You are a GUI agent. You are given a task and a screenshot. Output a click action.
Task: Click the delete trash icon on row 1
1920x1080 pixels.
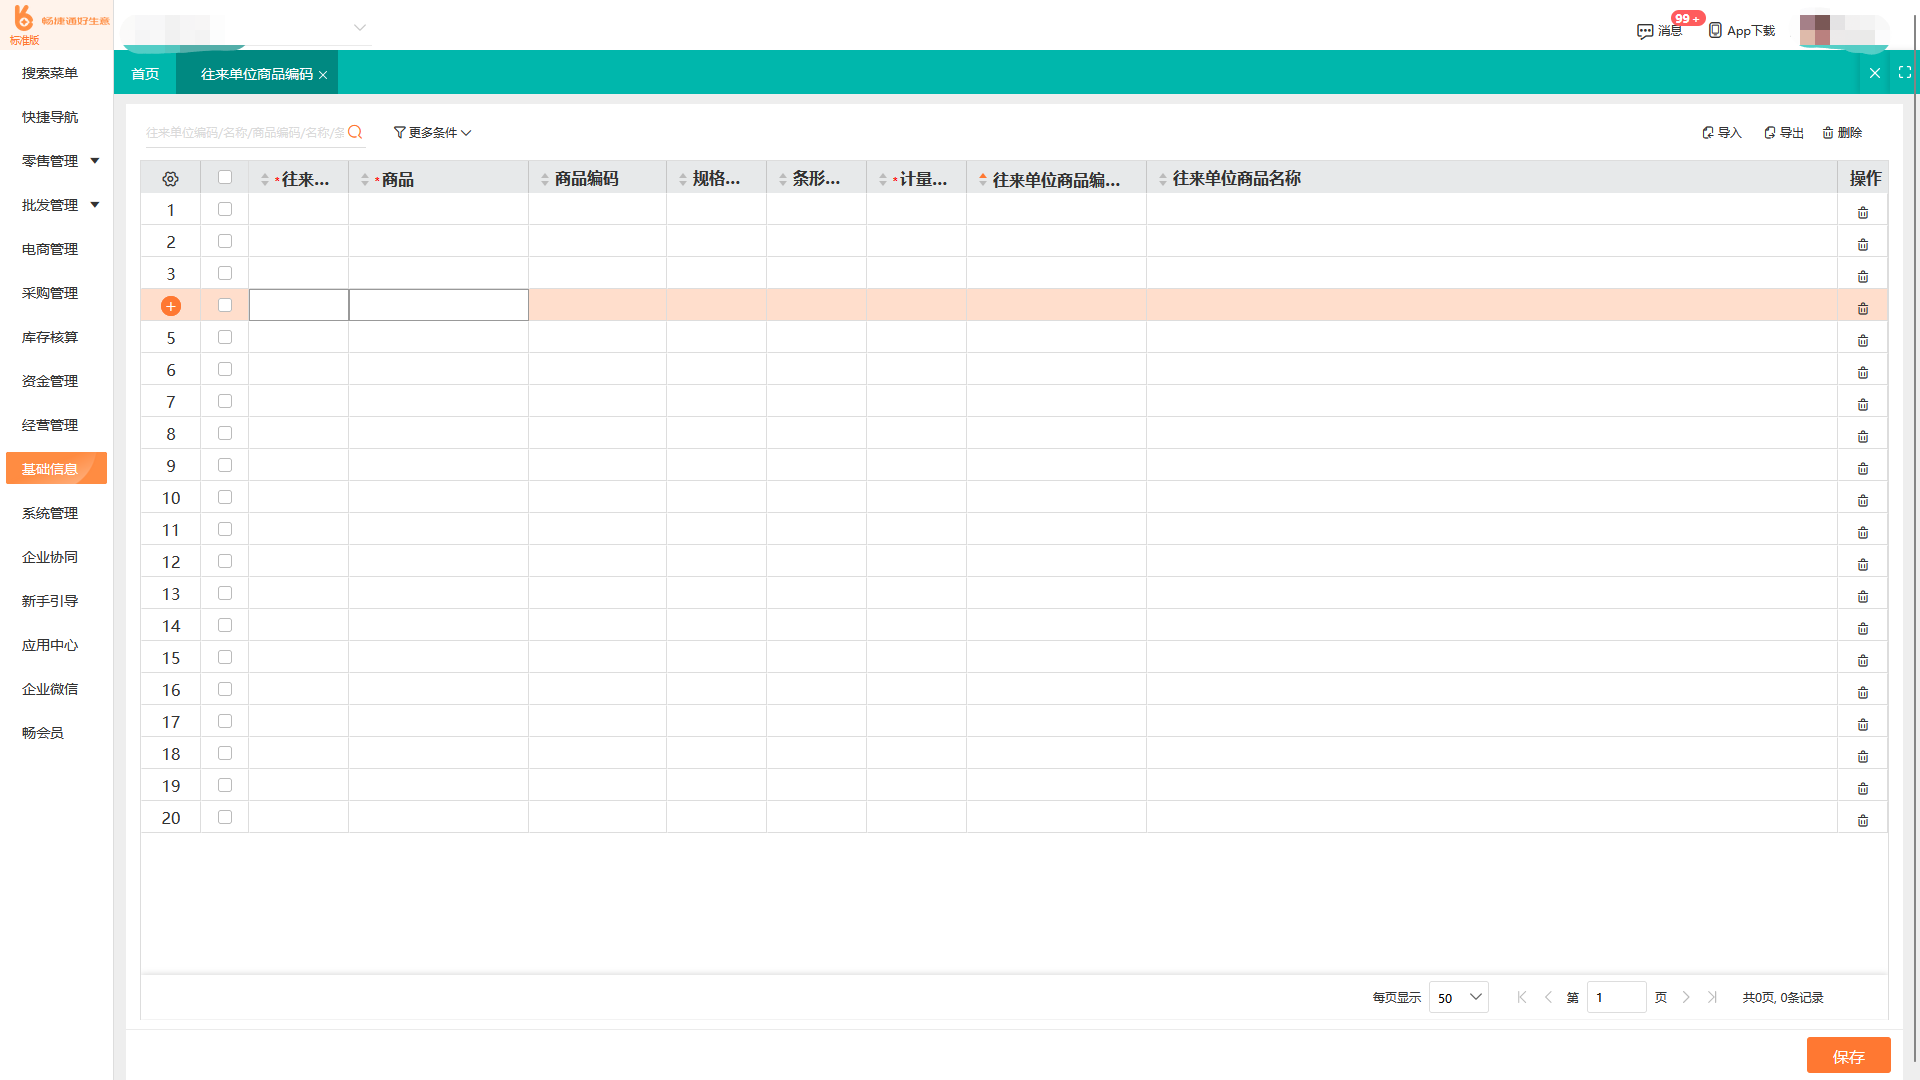coord(1865,212)
